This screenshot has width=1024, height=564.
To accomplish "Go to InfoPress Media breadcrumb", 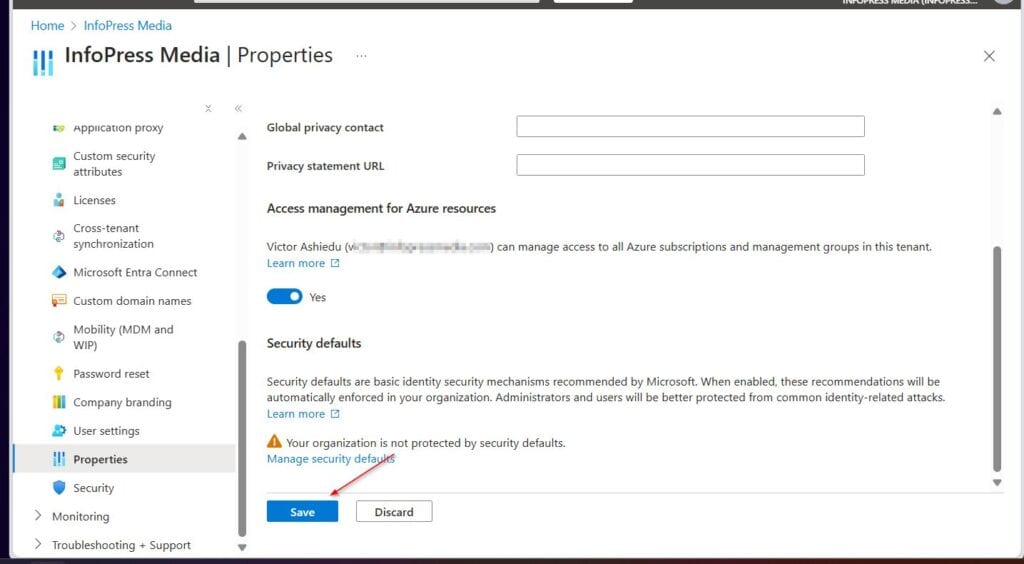I will tap(128, 25).
